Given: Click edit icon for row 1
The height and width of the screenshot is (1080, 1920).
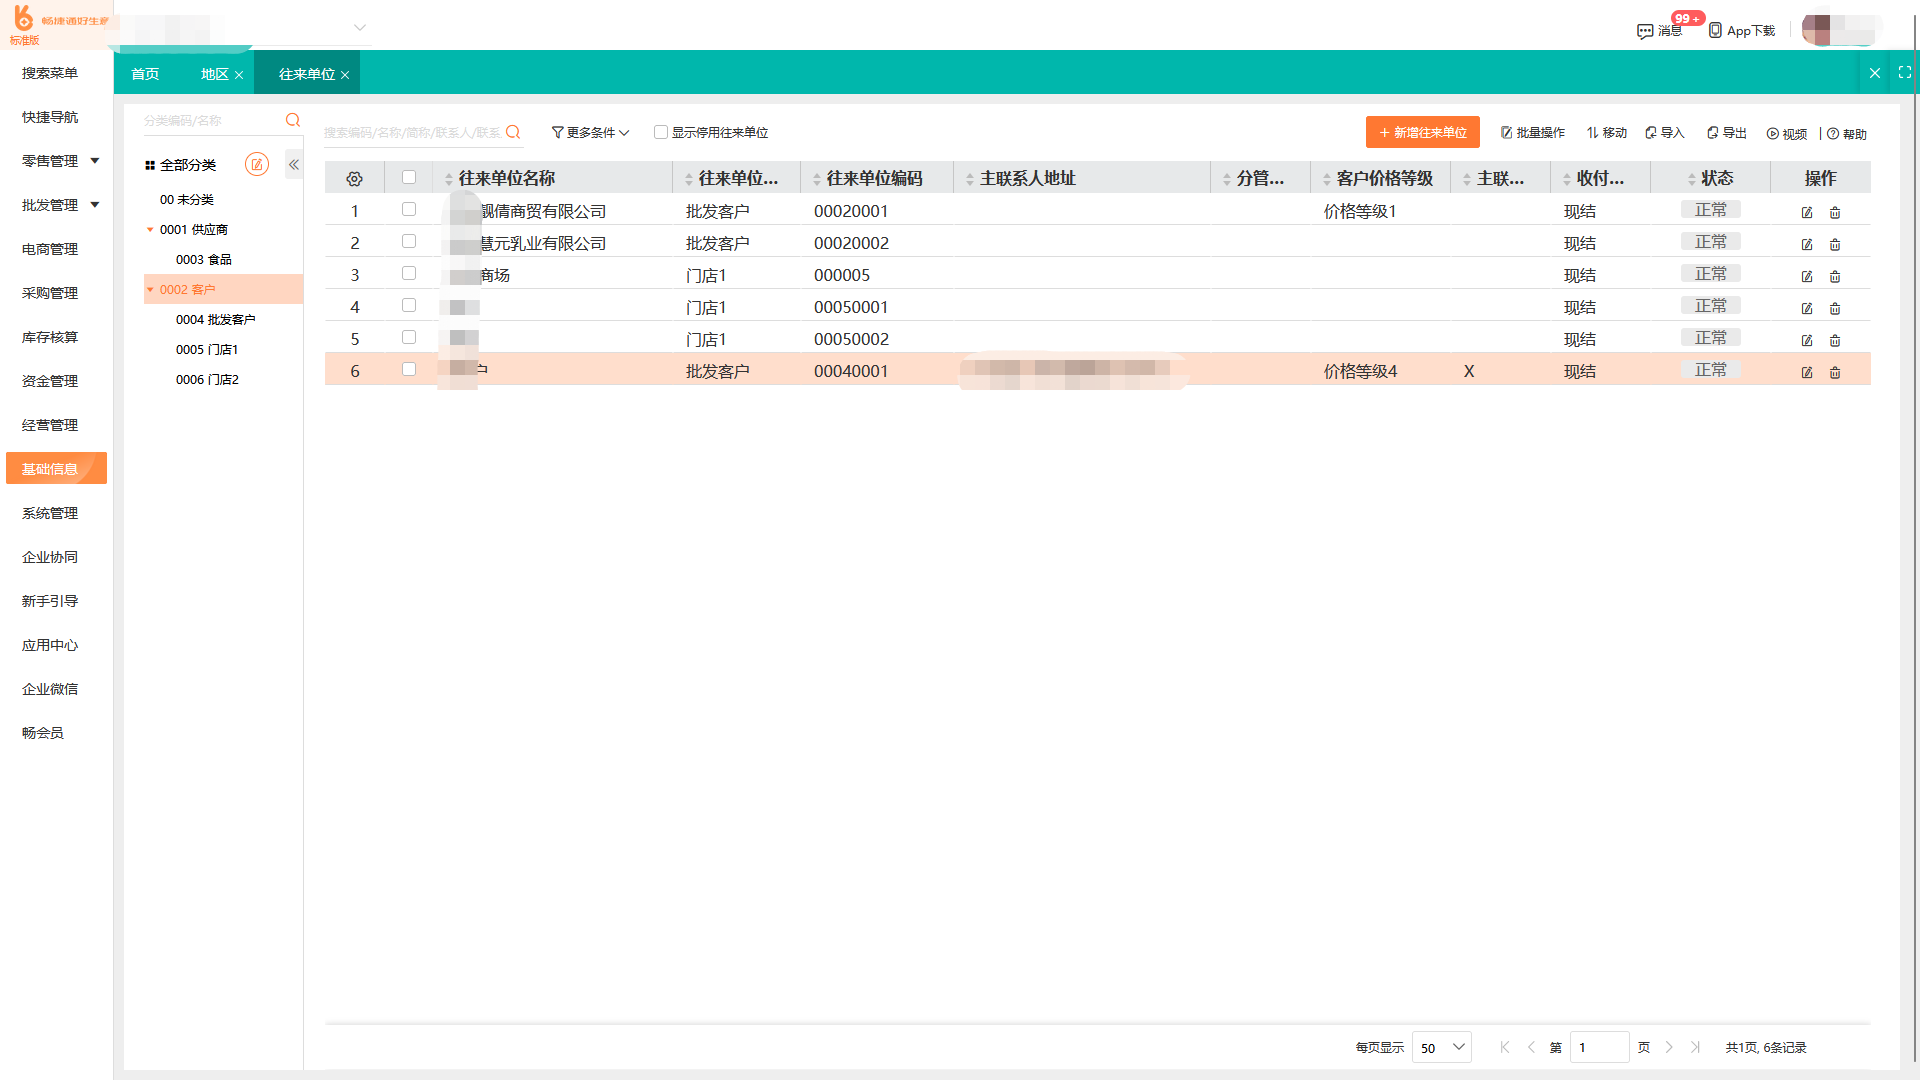Looking at the screenshot, I should [1807, 211].
